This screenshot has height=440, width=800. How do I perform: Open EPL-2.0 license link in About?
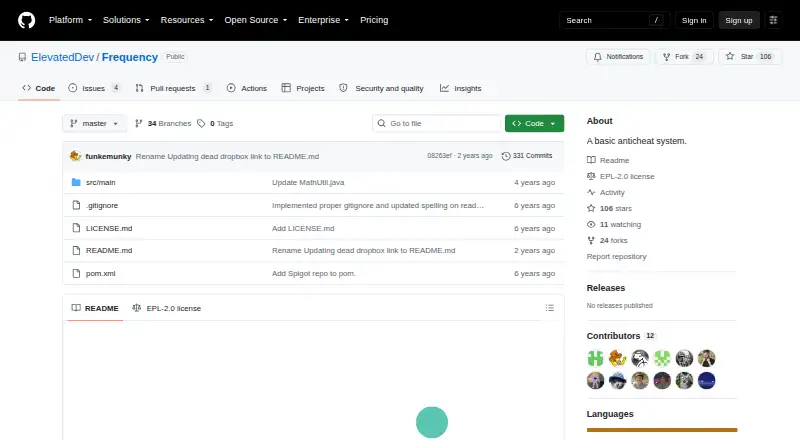(620, 176)
